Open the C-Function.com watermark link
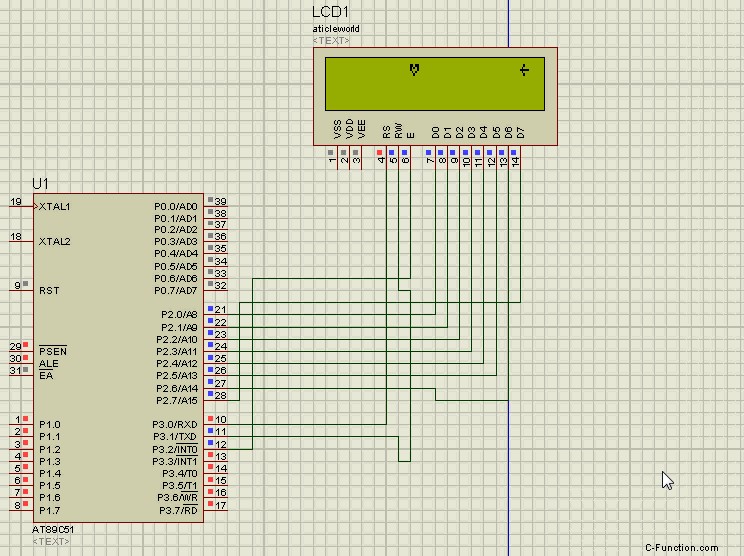Screen dimensions: 744x556 click(682, 548)
